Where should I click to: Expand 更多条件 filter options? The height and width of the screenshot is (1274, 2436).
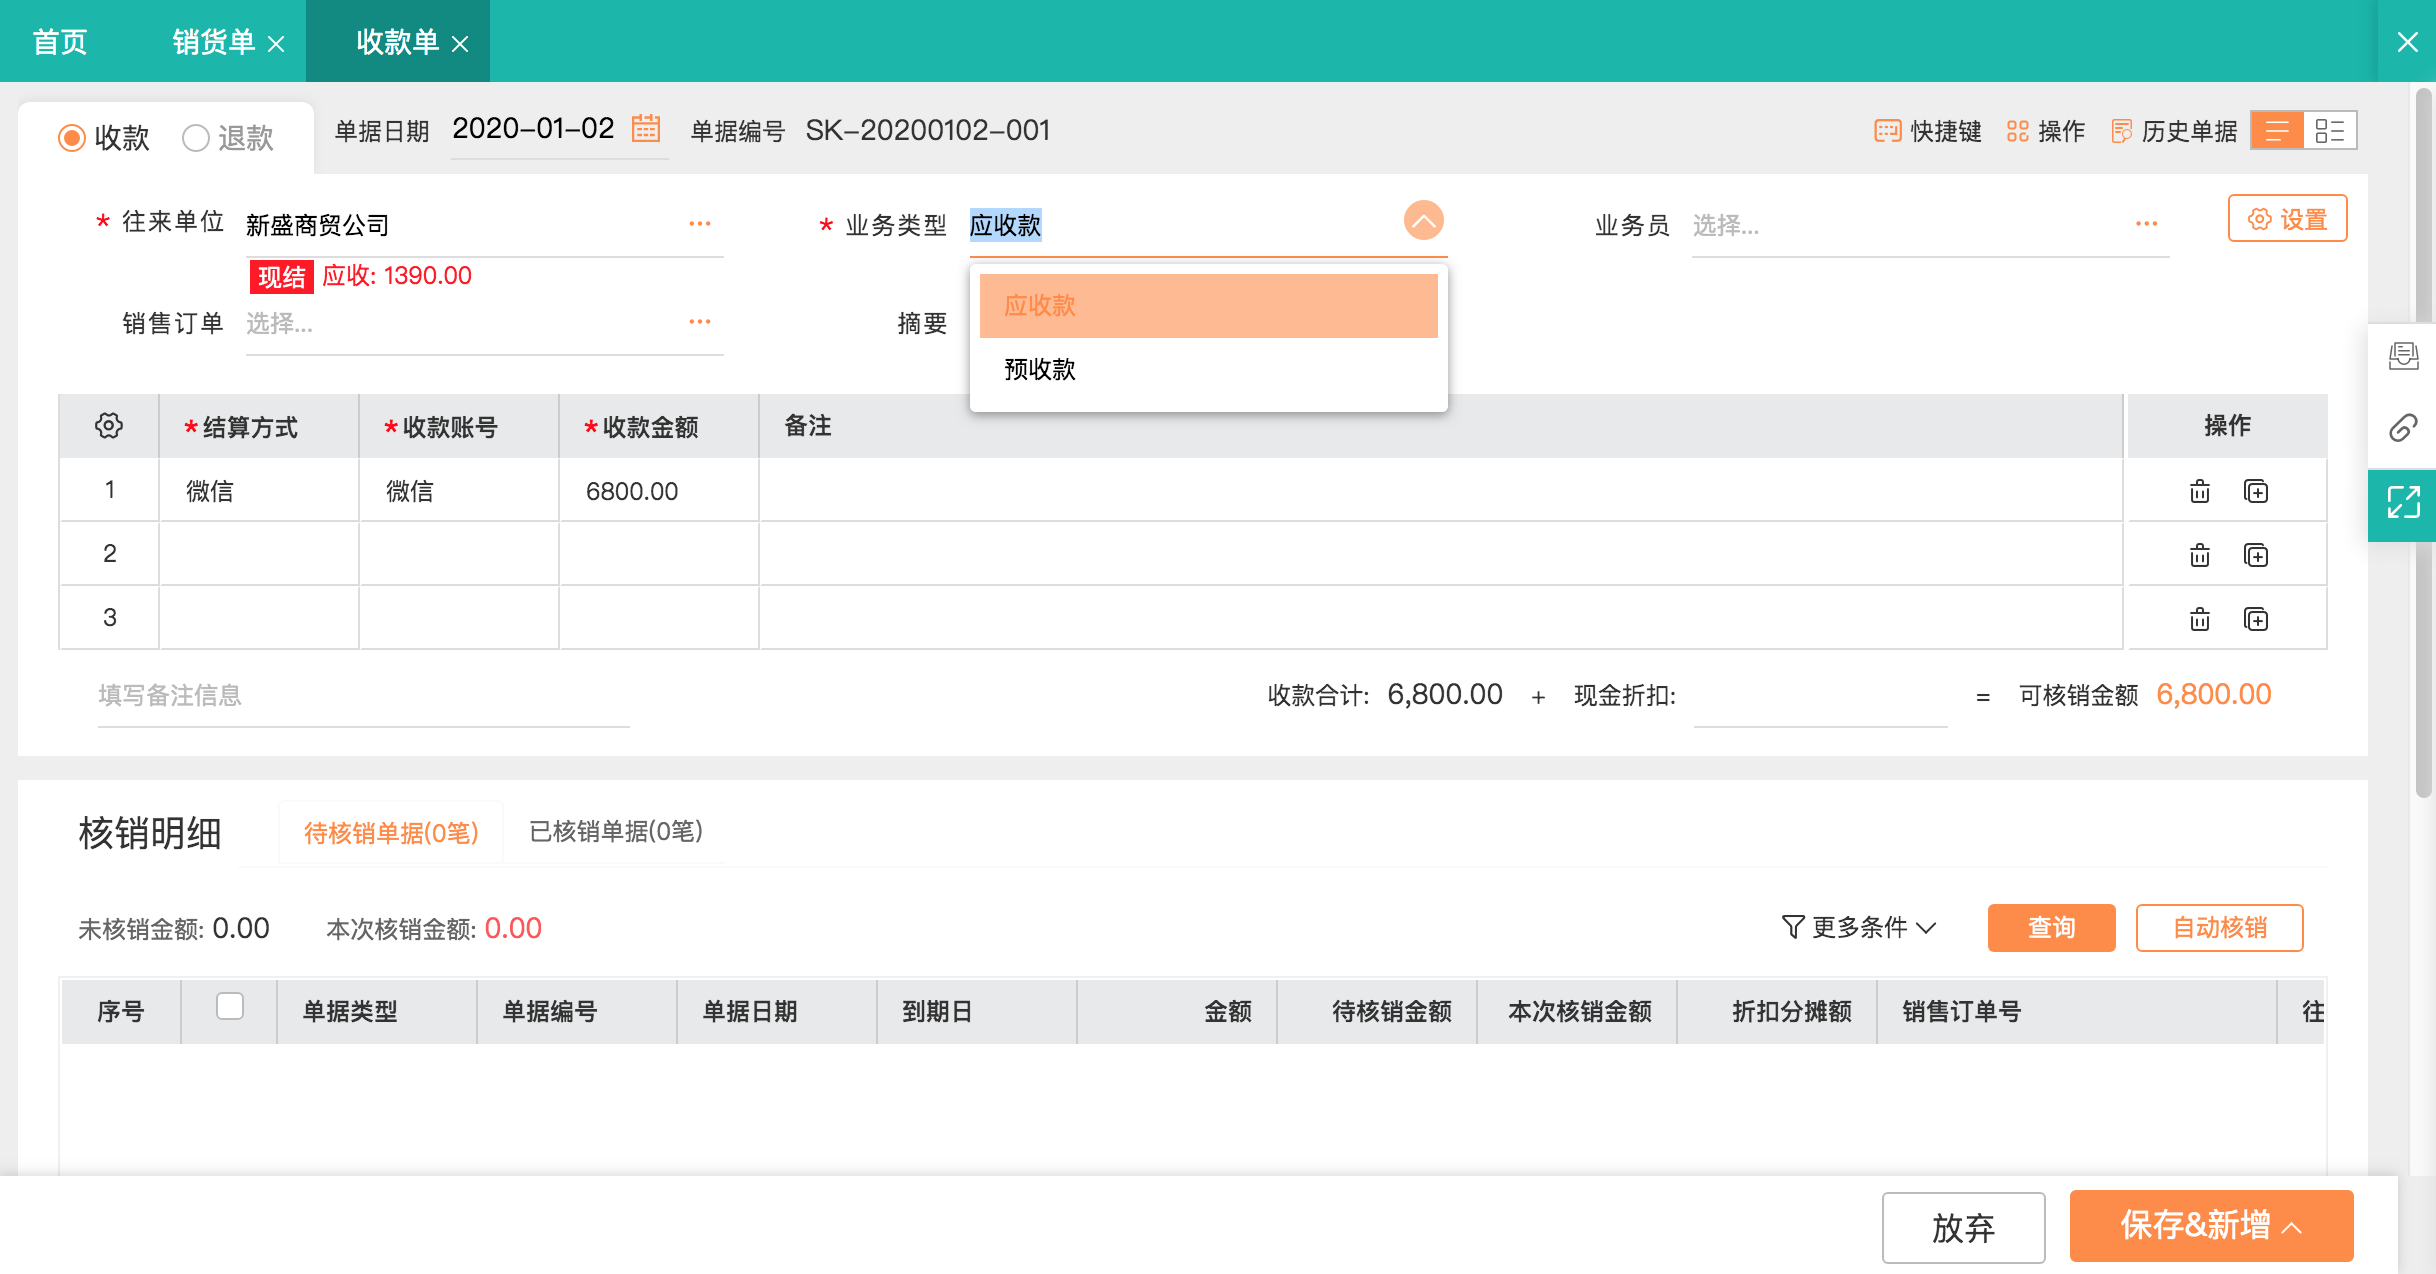click(1861, 928)
